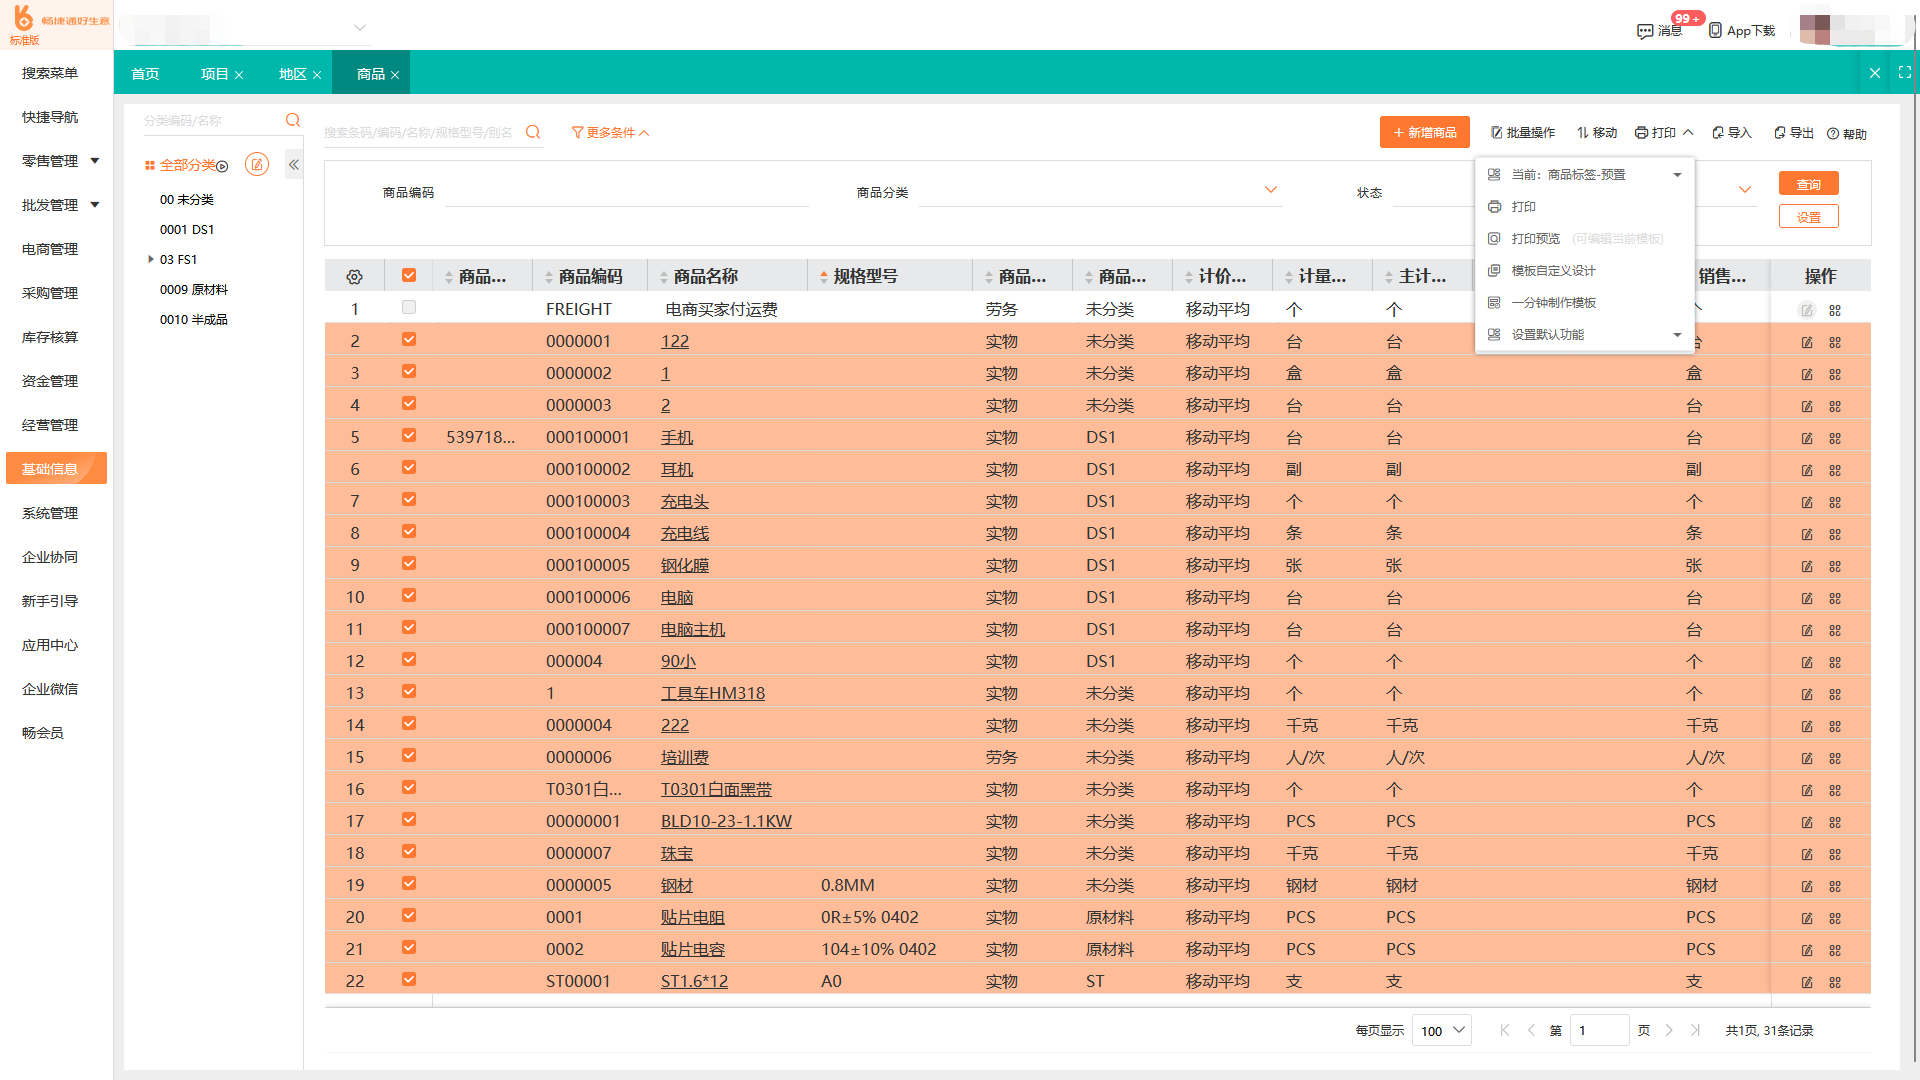Click the 帮助 icon
The height and width of the screenshot is (1080, 1920).
tap(1833, 132)
